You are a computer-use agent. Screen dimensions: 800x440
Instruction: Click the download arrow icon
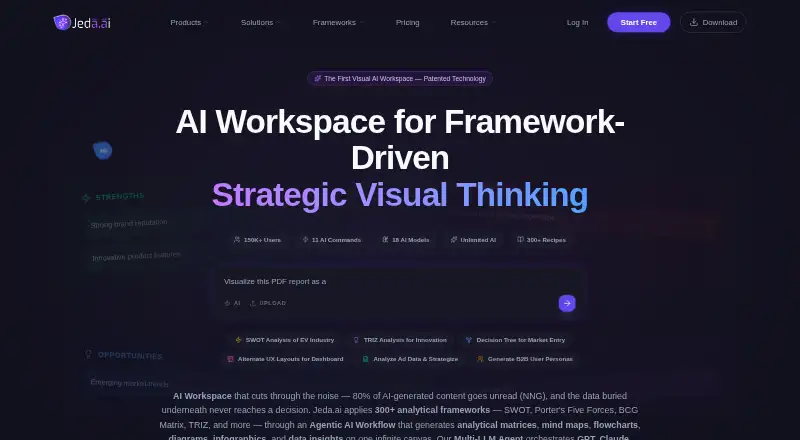coord(694,22)
